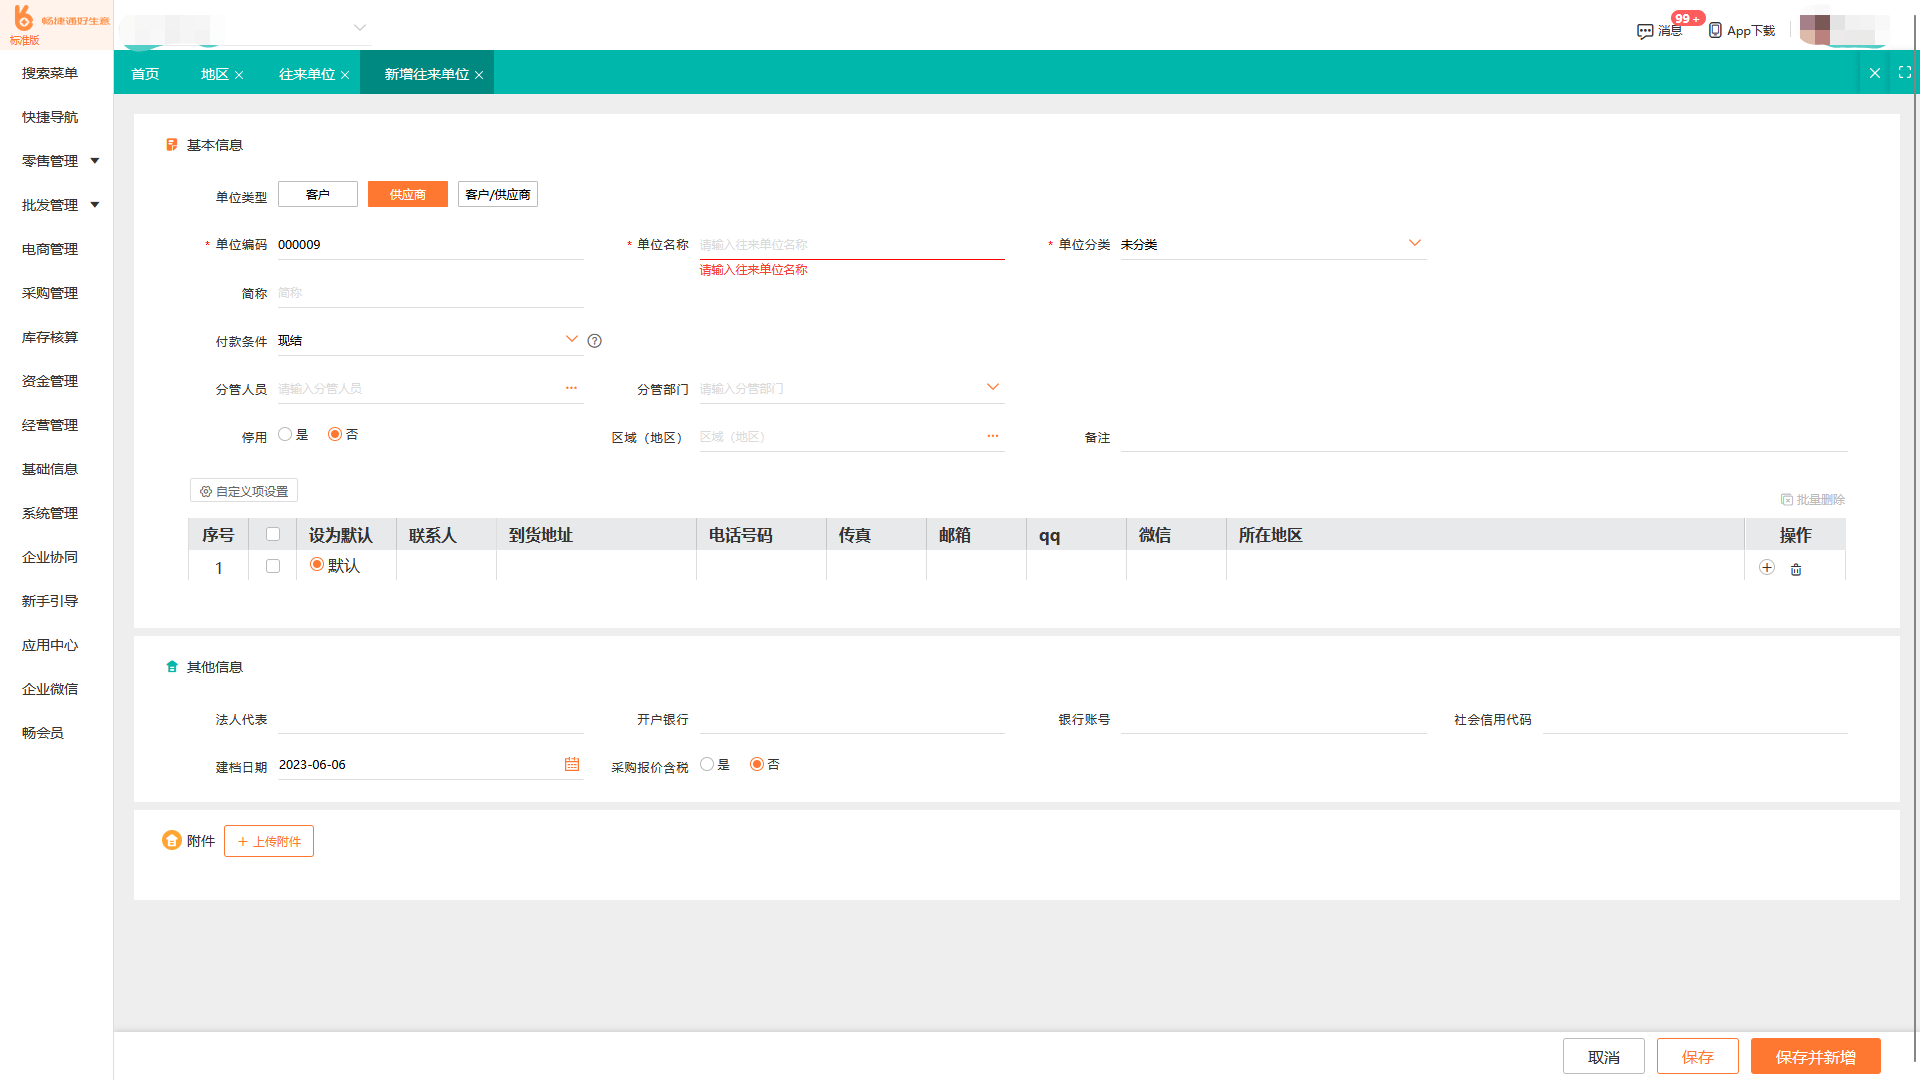Click the row delete icon in the table
1920x1080 pixels.
coord(1796,568)
